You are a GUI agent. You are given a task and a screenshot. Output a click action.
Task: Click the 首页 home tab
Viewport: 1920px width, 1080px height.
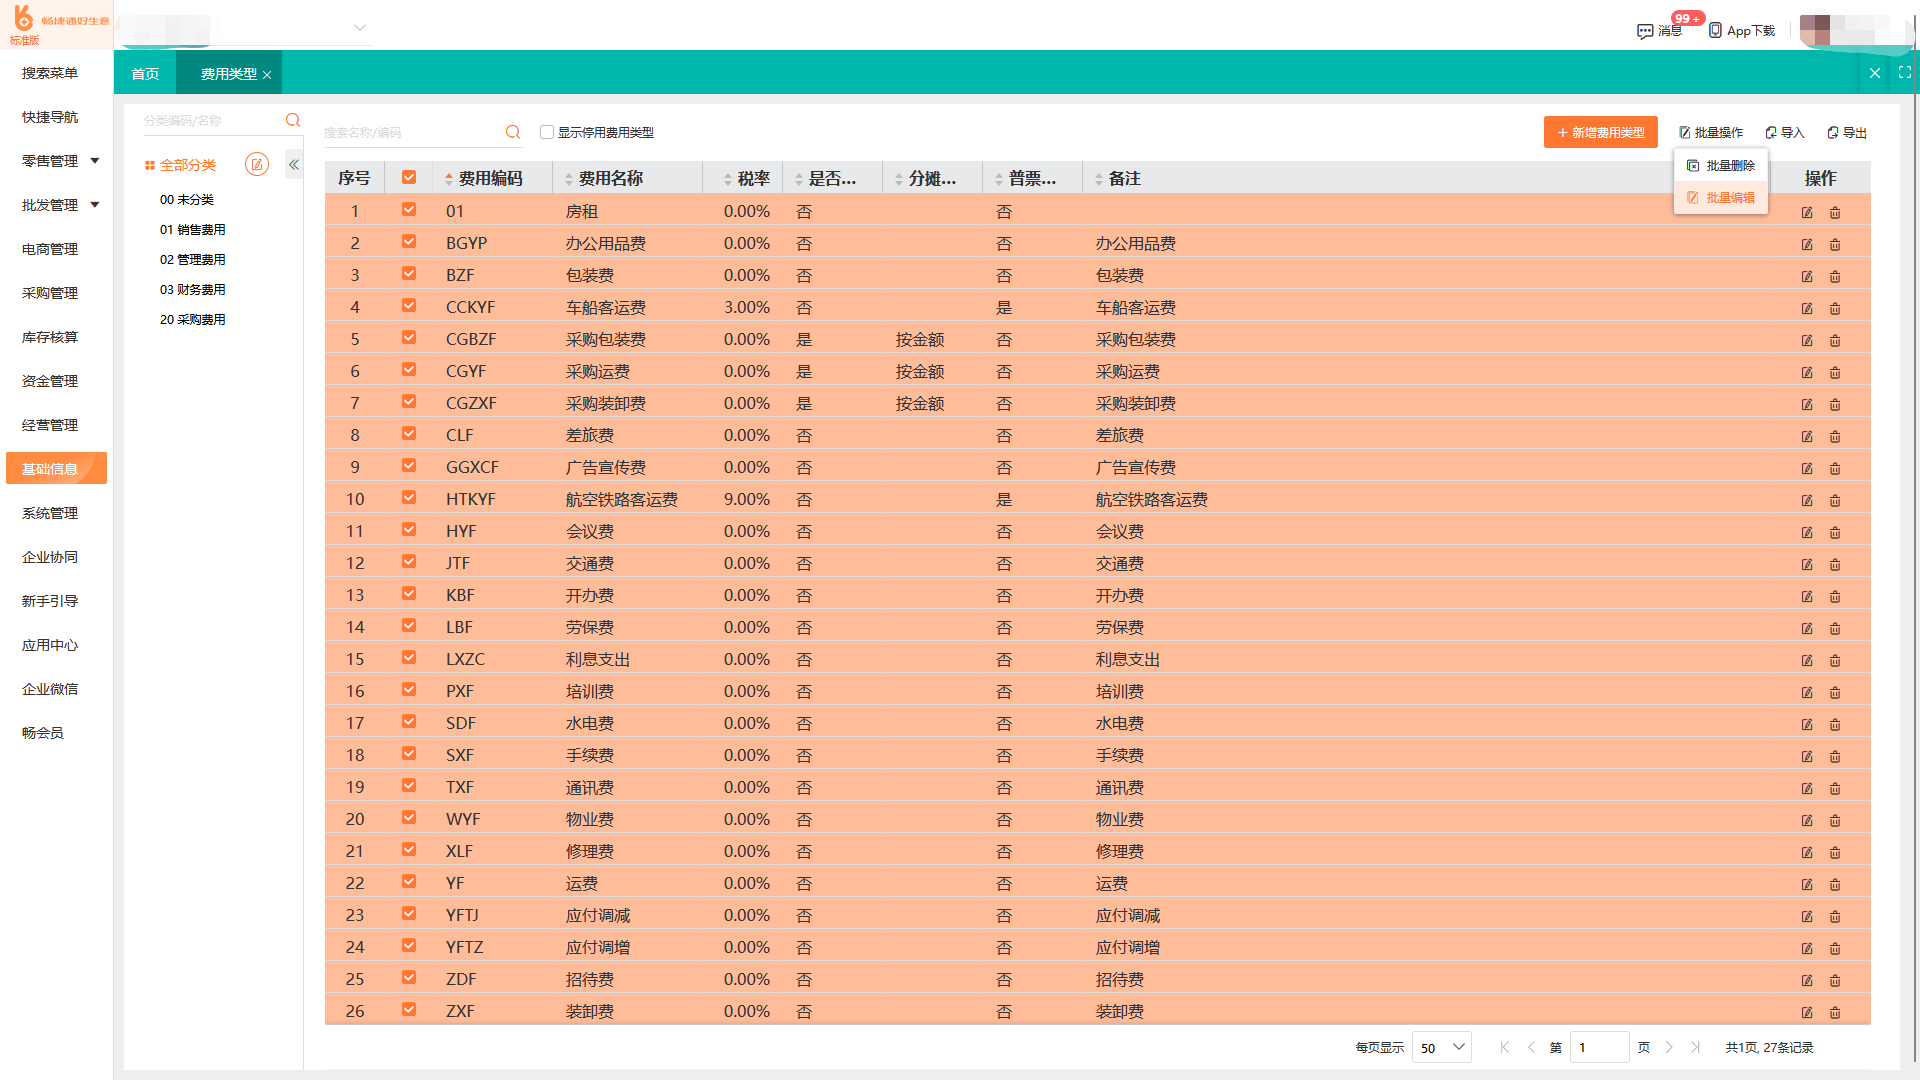coord(144,74)
